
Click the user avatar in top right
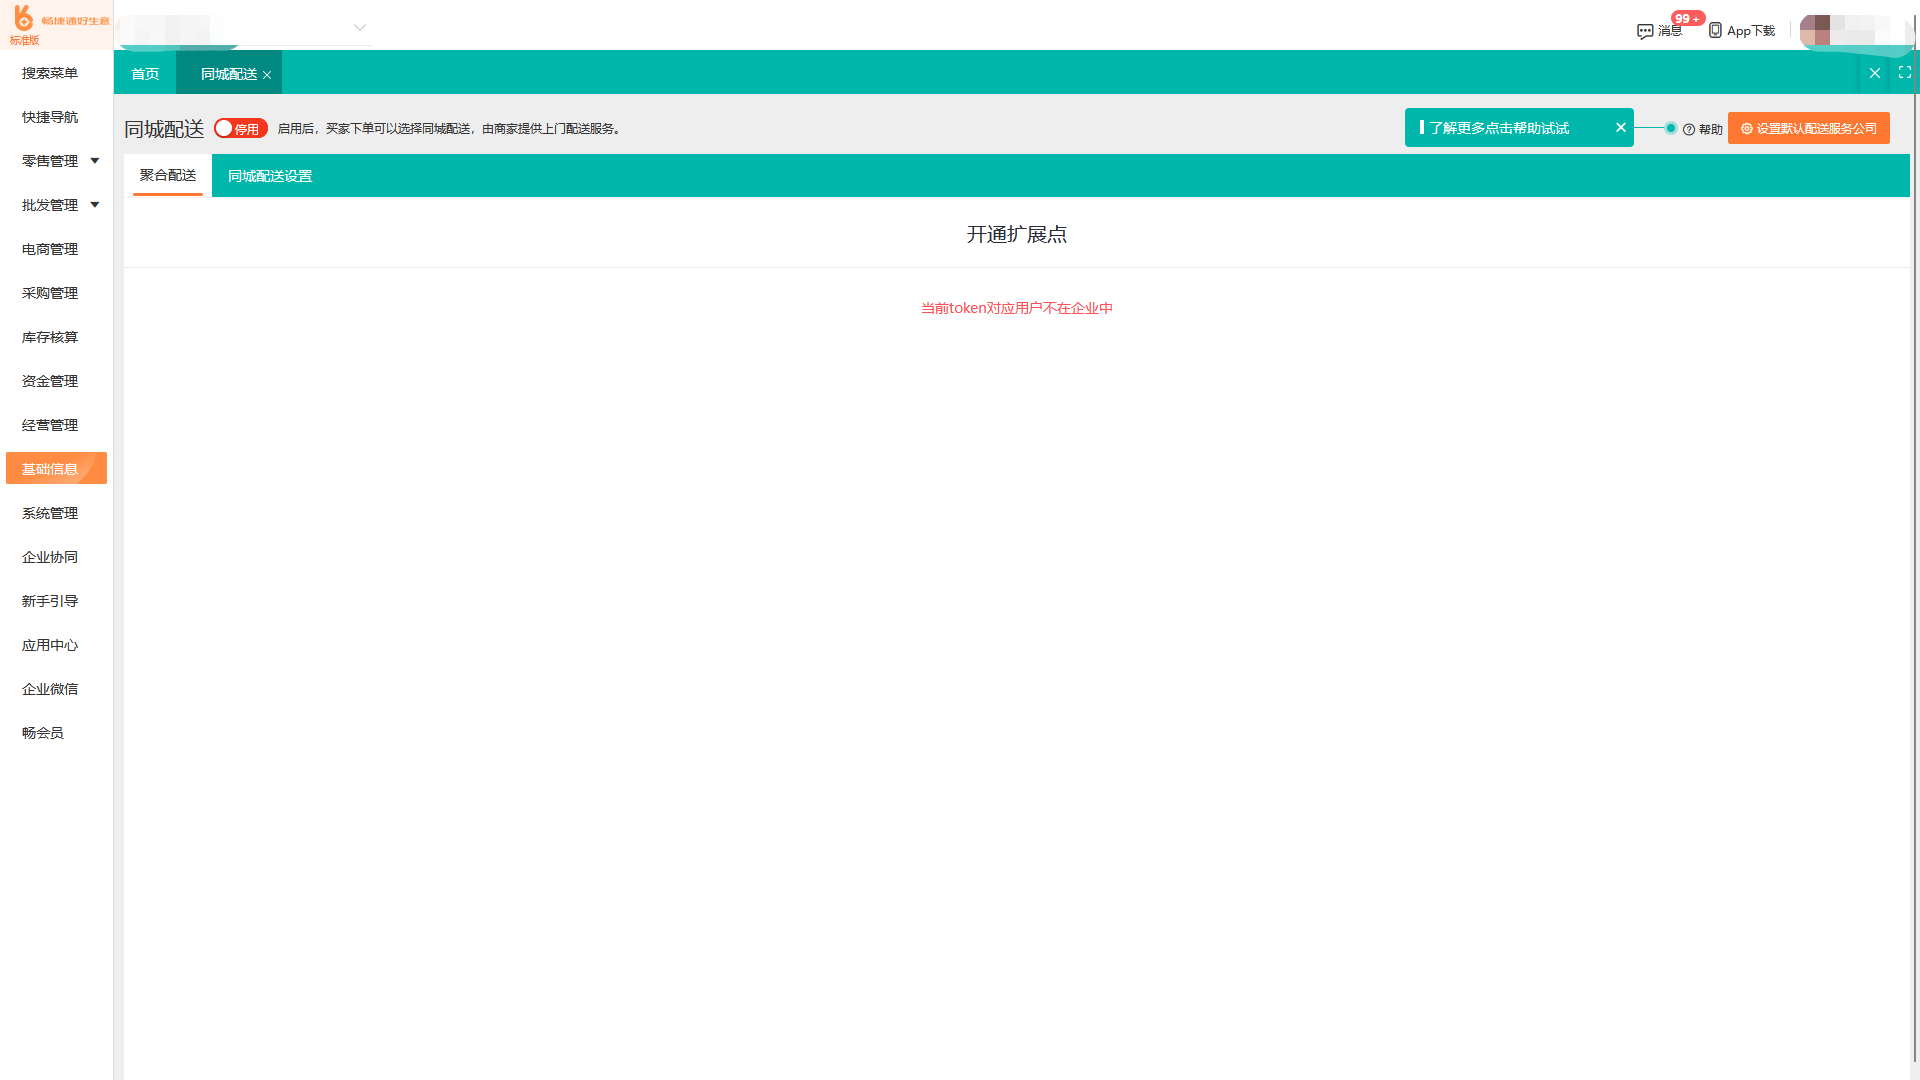[1817, 29]
